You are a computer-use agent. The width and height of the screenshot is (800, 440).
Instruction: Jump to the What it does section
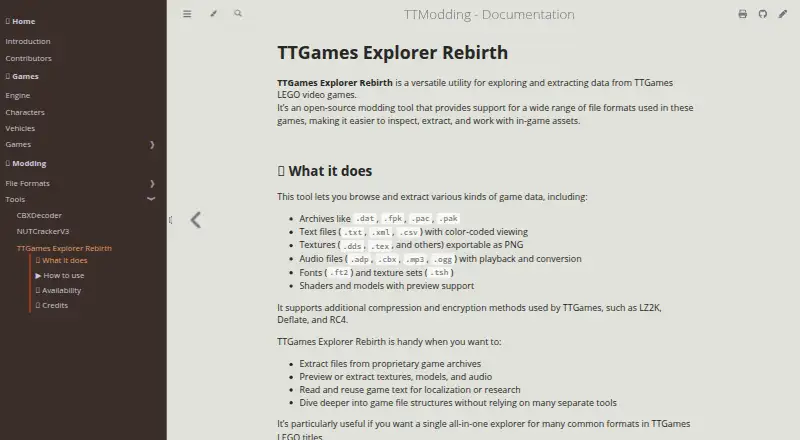pos(61,260)
